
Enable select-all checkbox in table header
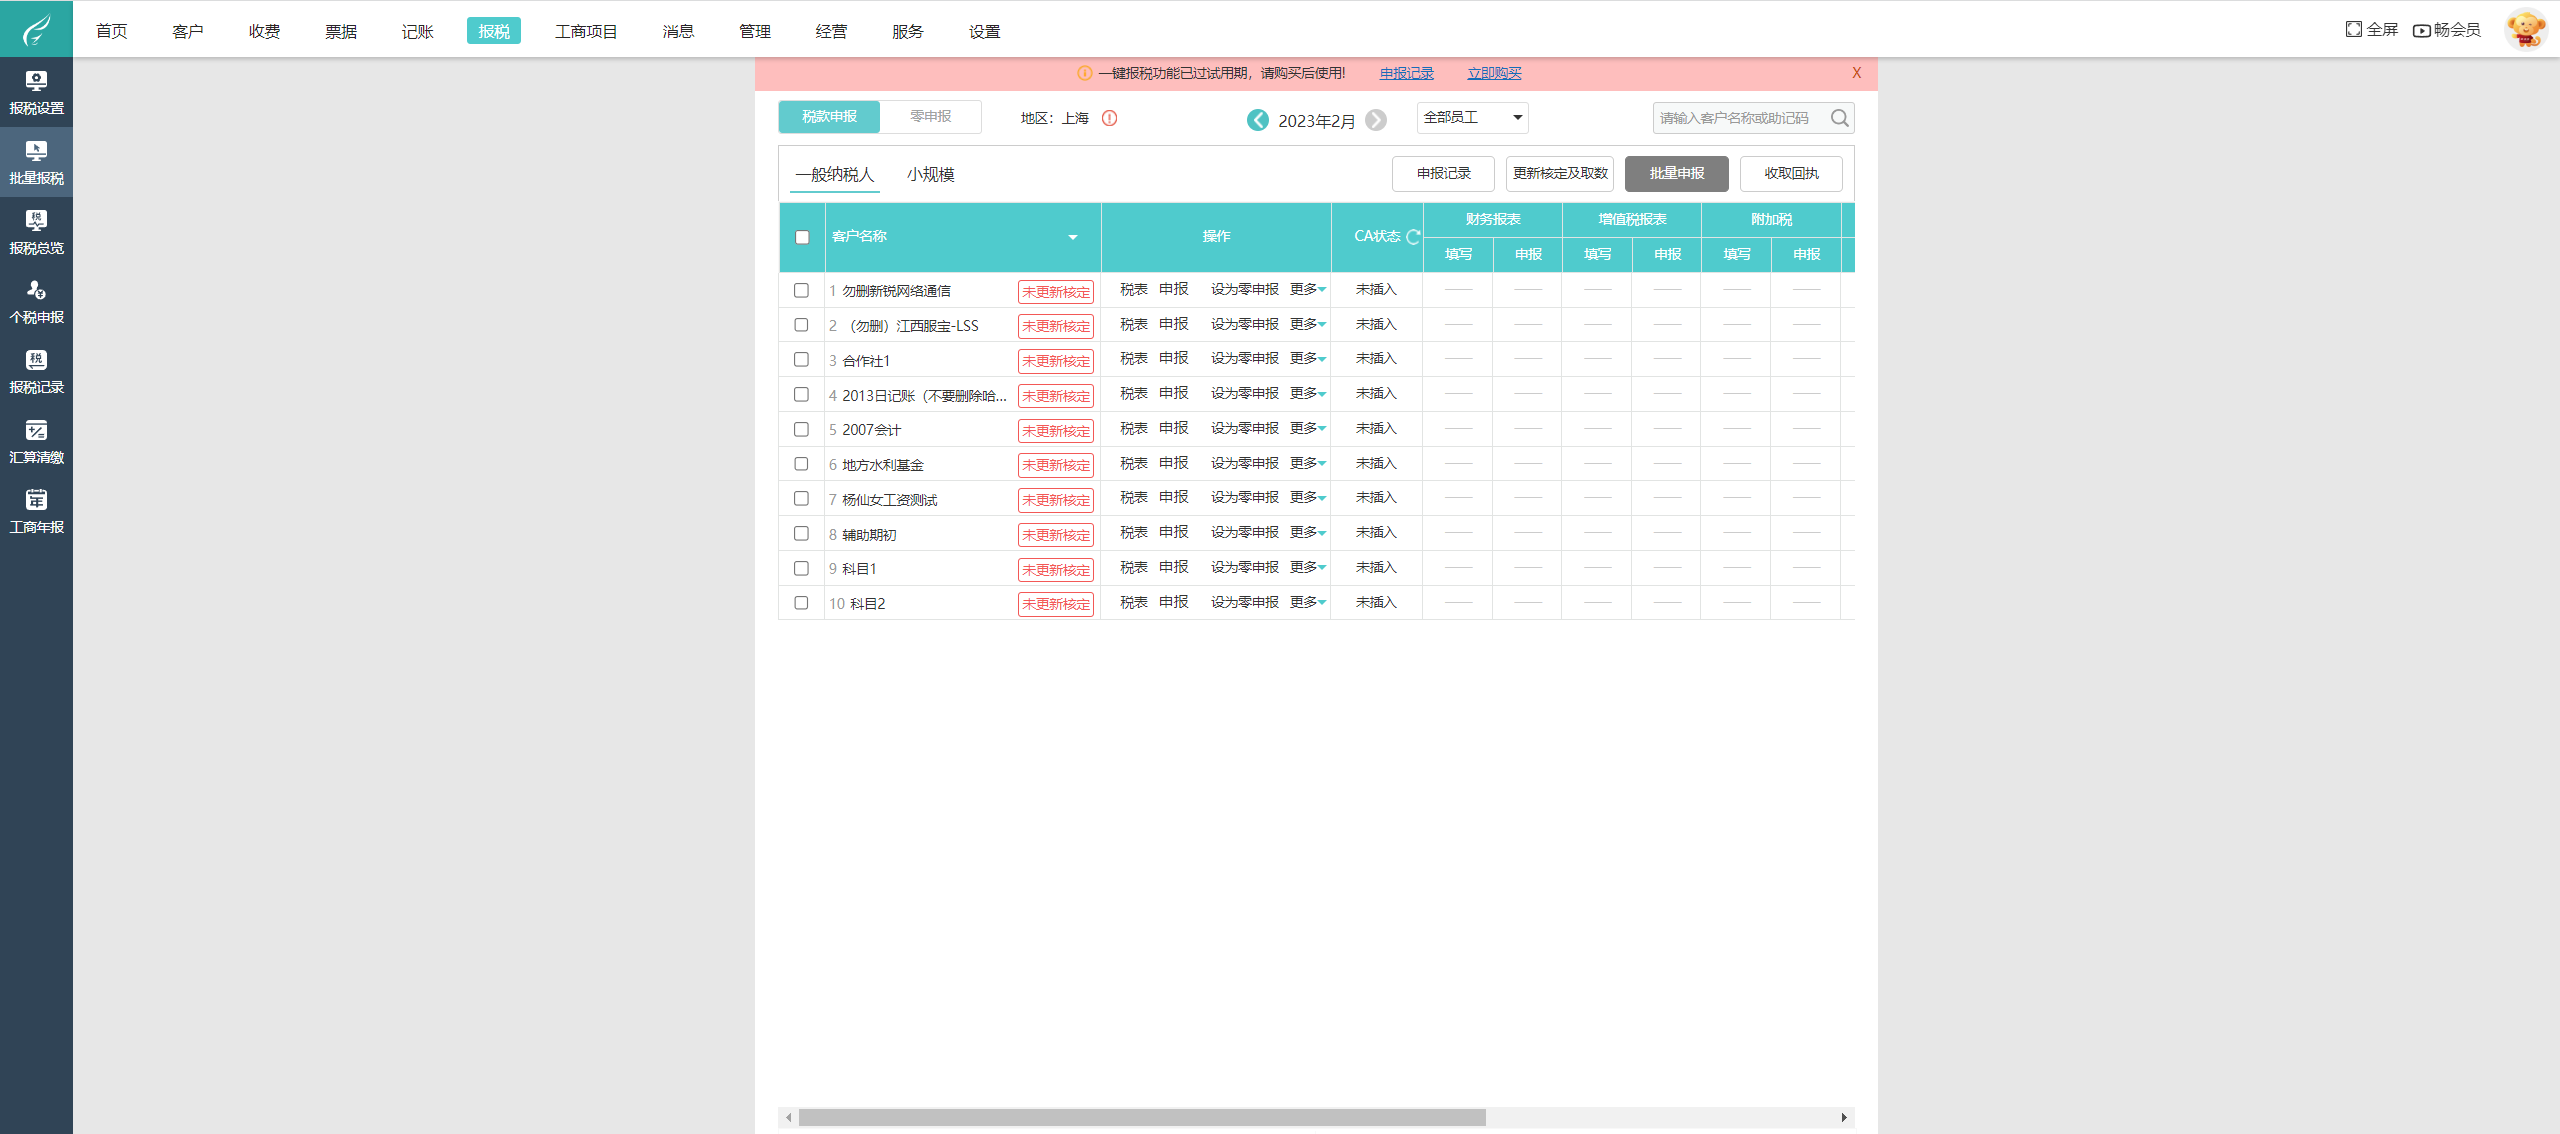[802, 233]
